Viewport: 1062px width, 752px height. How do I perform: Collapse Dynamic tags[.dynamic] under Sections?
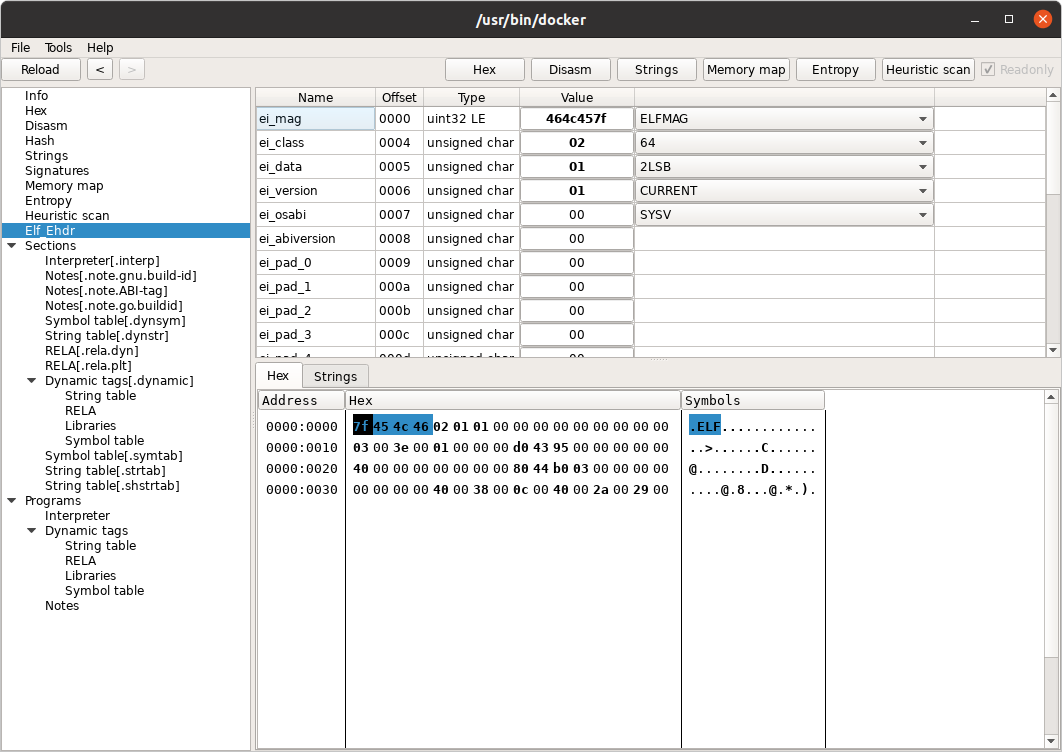[x=32, y=381]
